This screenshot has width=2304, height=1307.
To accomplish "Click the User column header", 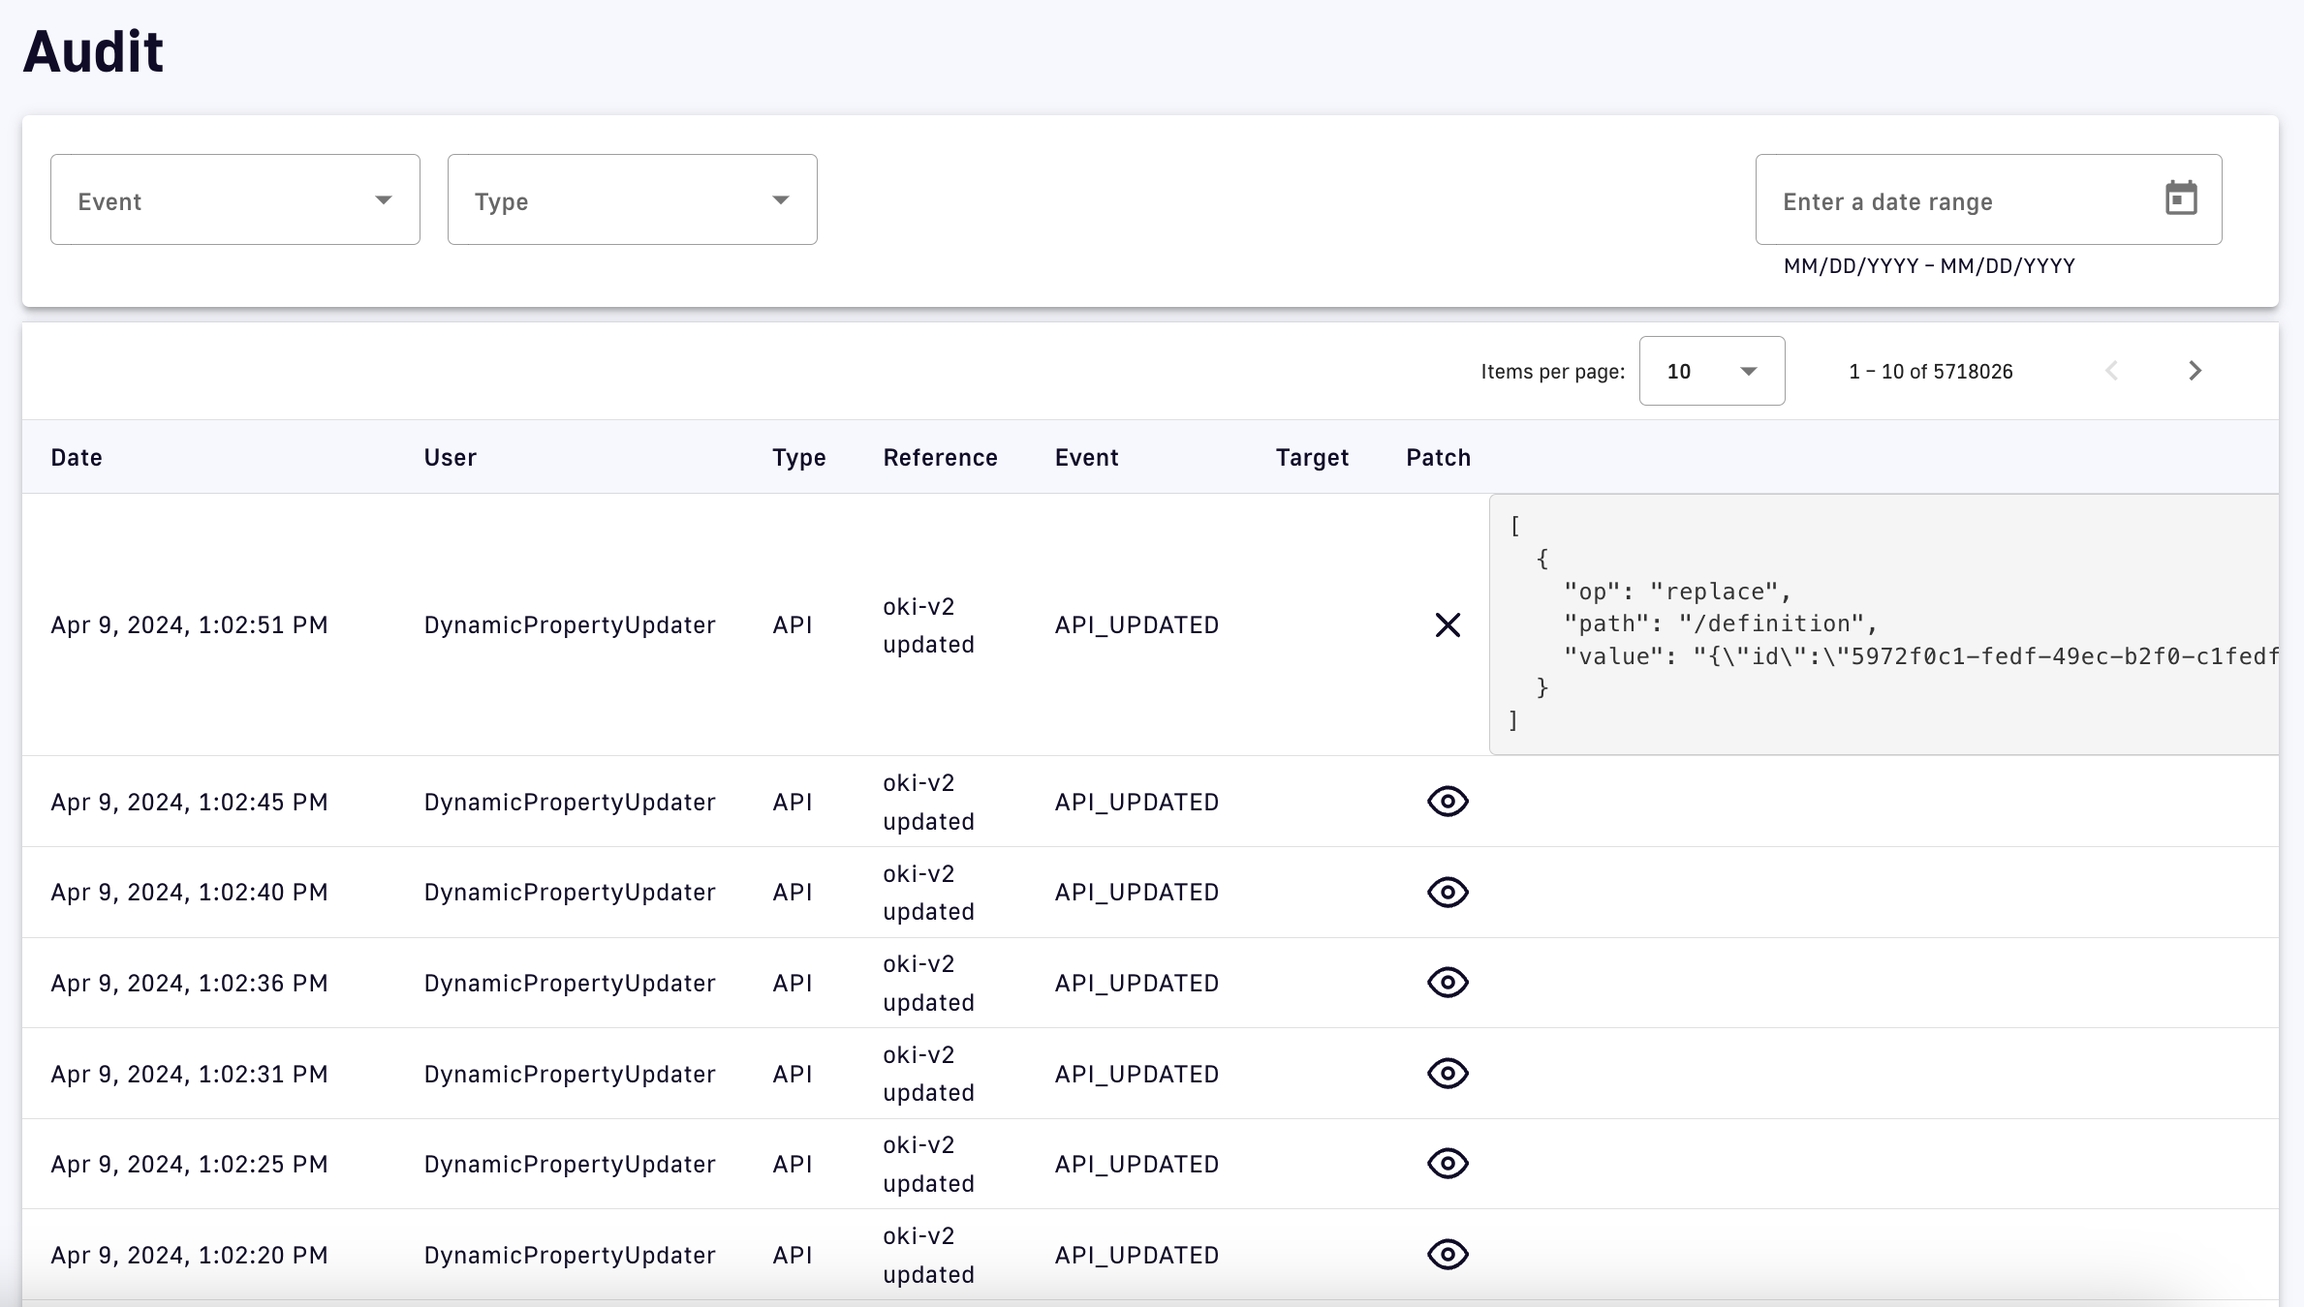I will [x=450, y=458].
